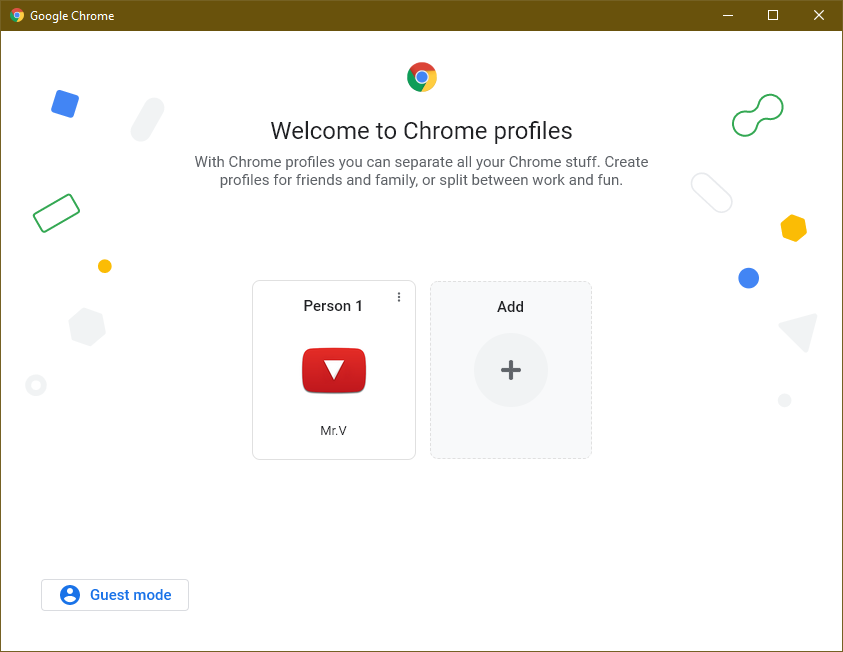843x652 pixels.
Task: Minimize the Google Chrome window
Action: click(728, 16)
